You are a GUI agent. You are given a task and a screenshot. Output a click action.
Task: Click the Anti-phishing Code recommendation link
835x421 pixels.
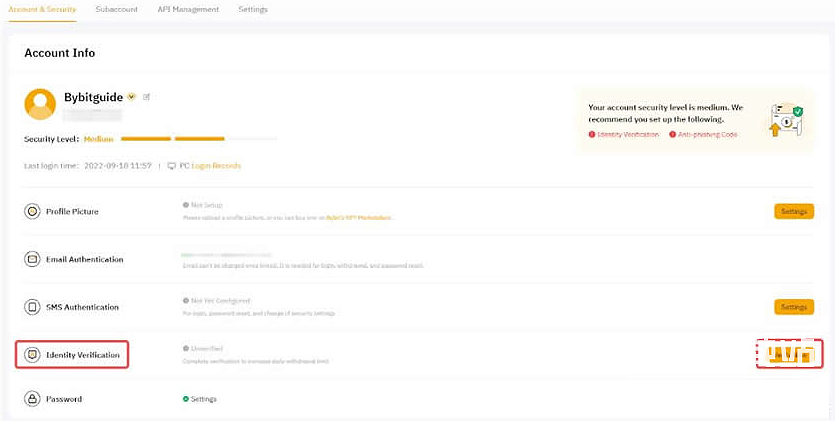pos(706,134)
